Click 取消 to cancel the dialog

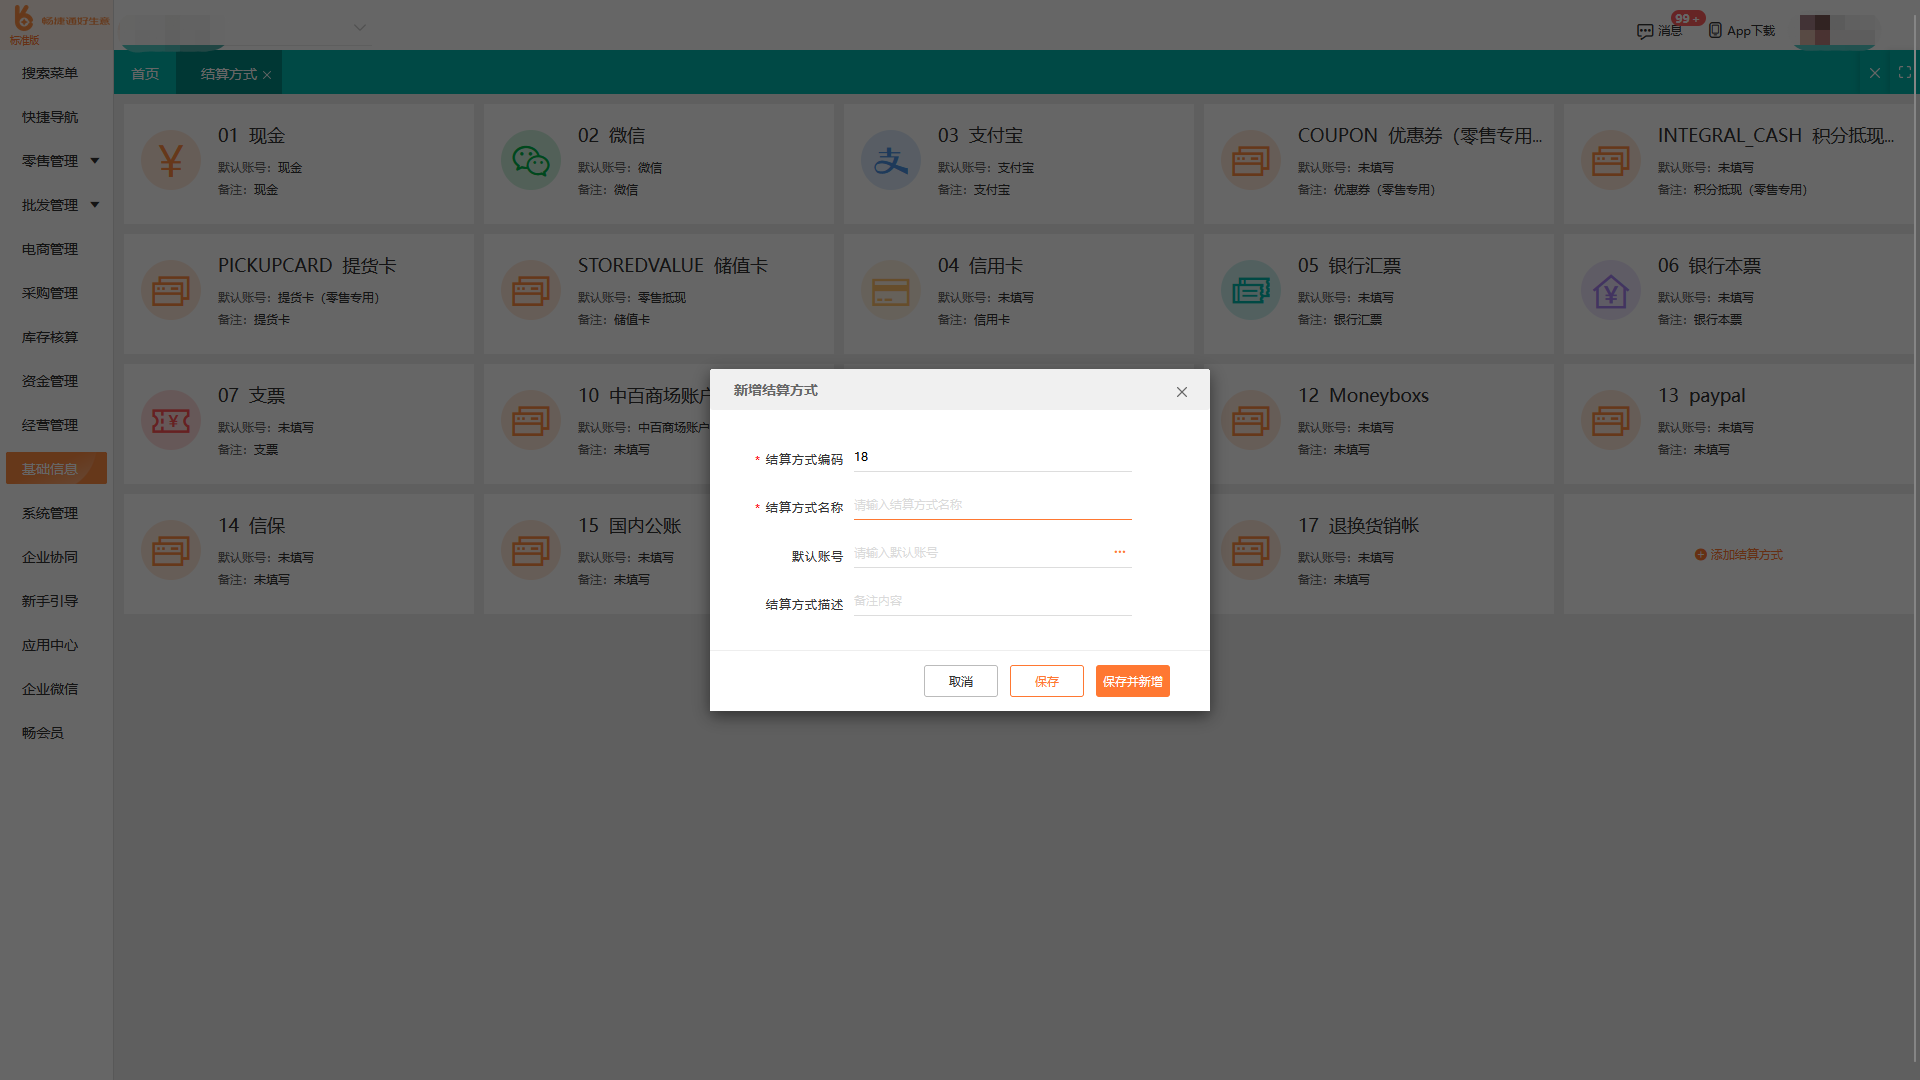coord(961,680)
